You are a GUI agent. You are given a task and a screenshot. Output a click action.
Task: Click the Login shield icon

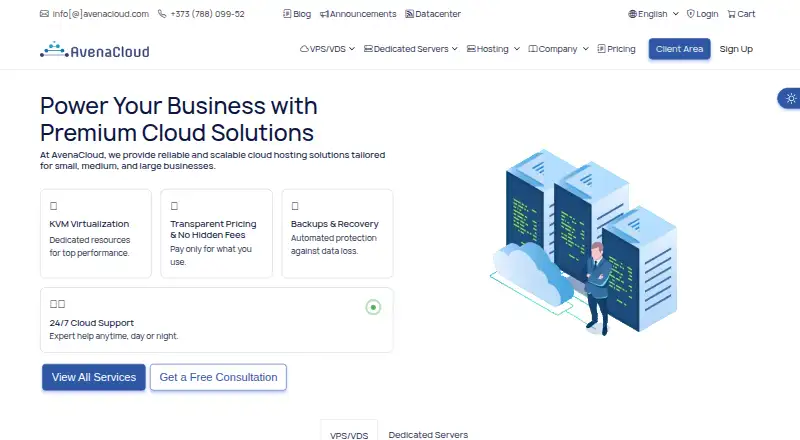point(690,14)
